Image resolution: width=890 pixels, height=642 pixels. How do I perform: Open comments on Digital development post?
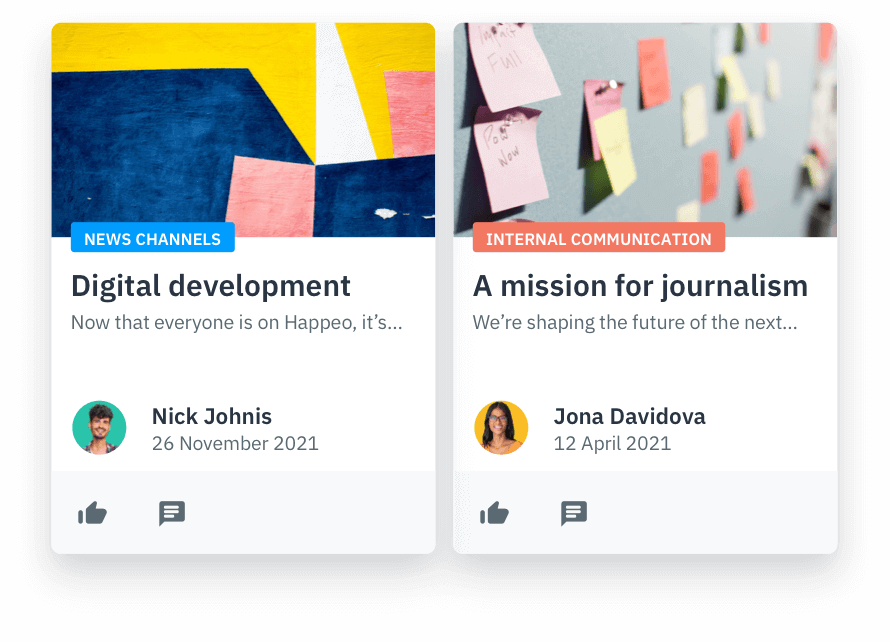(x=172, y=514)
